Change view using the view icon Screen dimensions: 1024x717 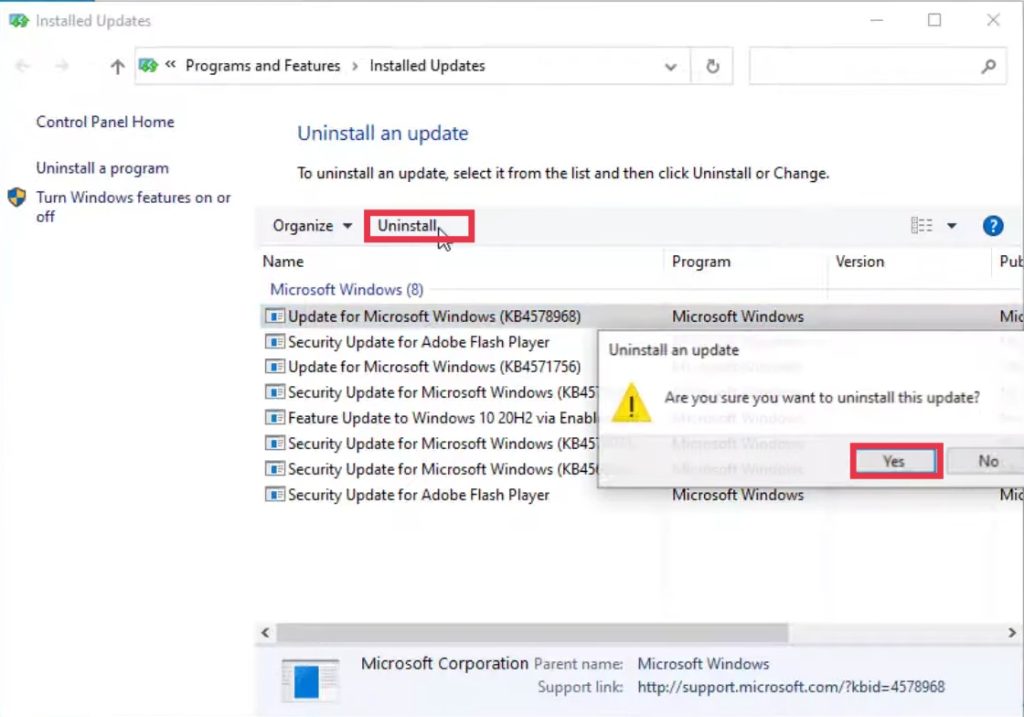921,226
